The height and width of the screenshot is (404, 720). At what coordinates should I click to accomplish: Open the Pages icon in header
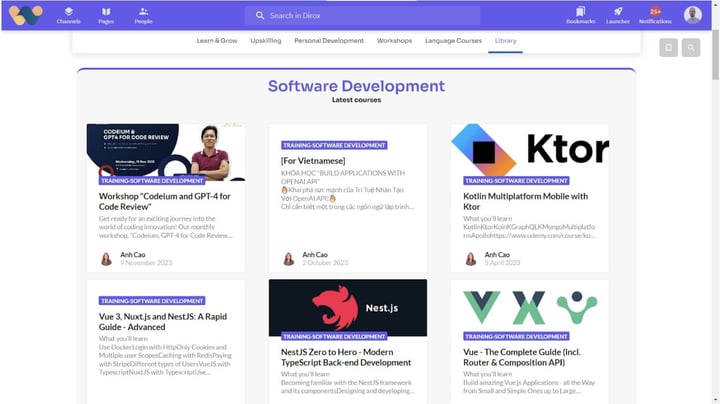106,11
